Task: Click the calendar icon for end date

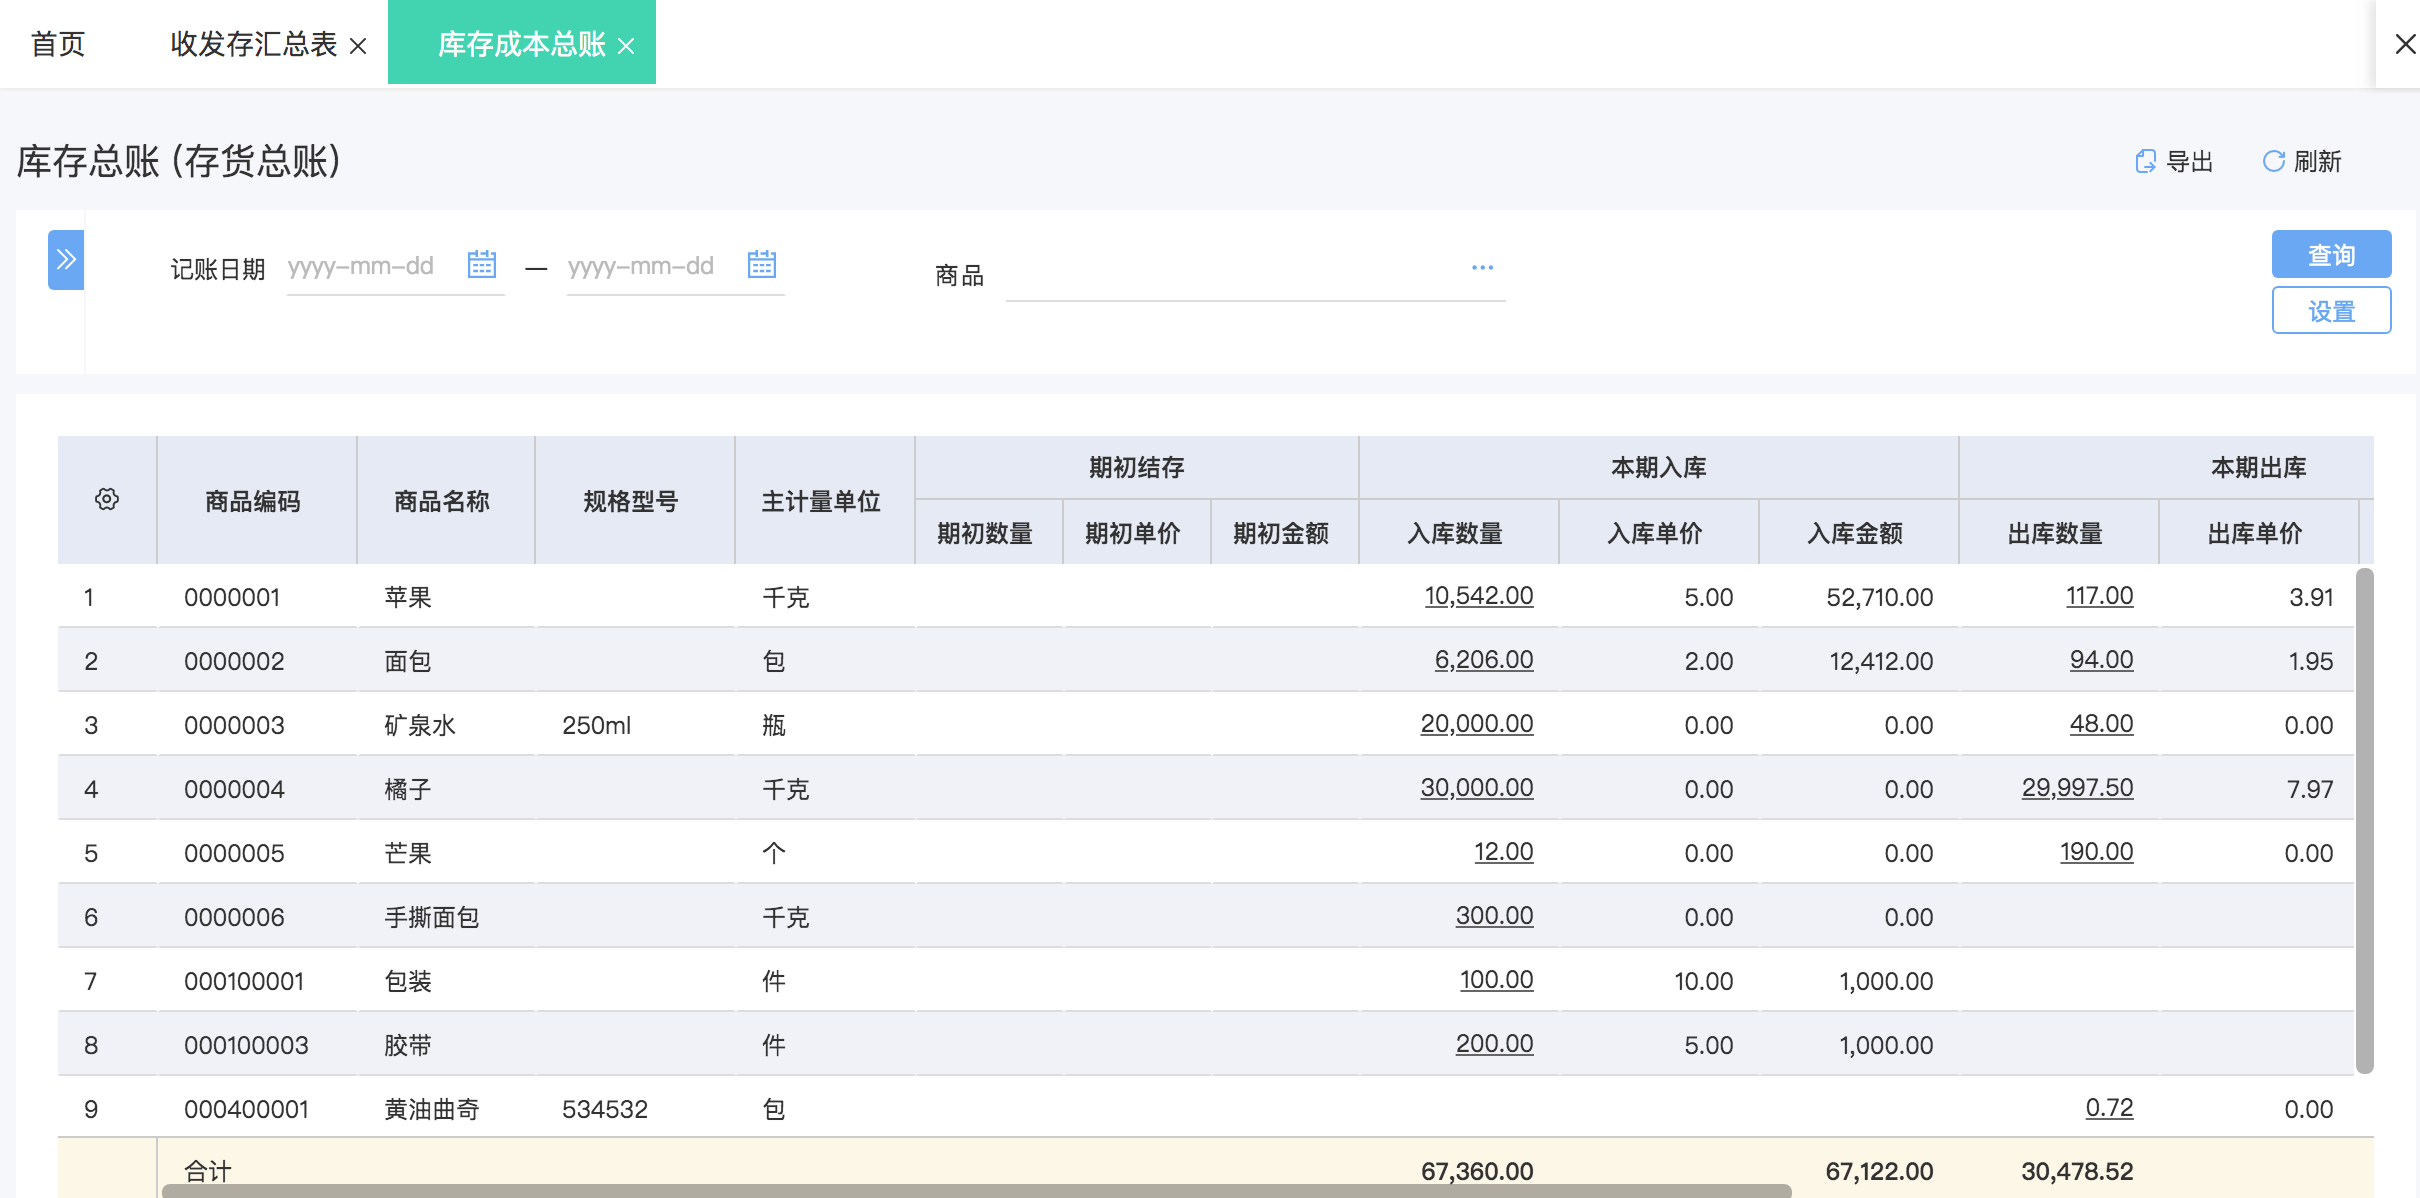Action: (761, 266)
